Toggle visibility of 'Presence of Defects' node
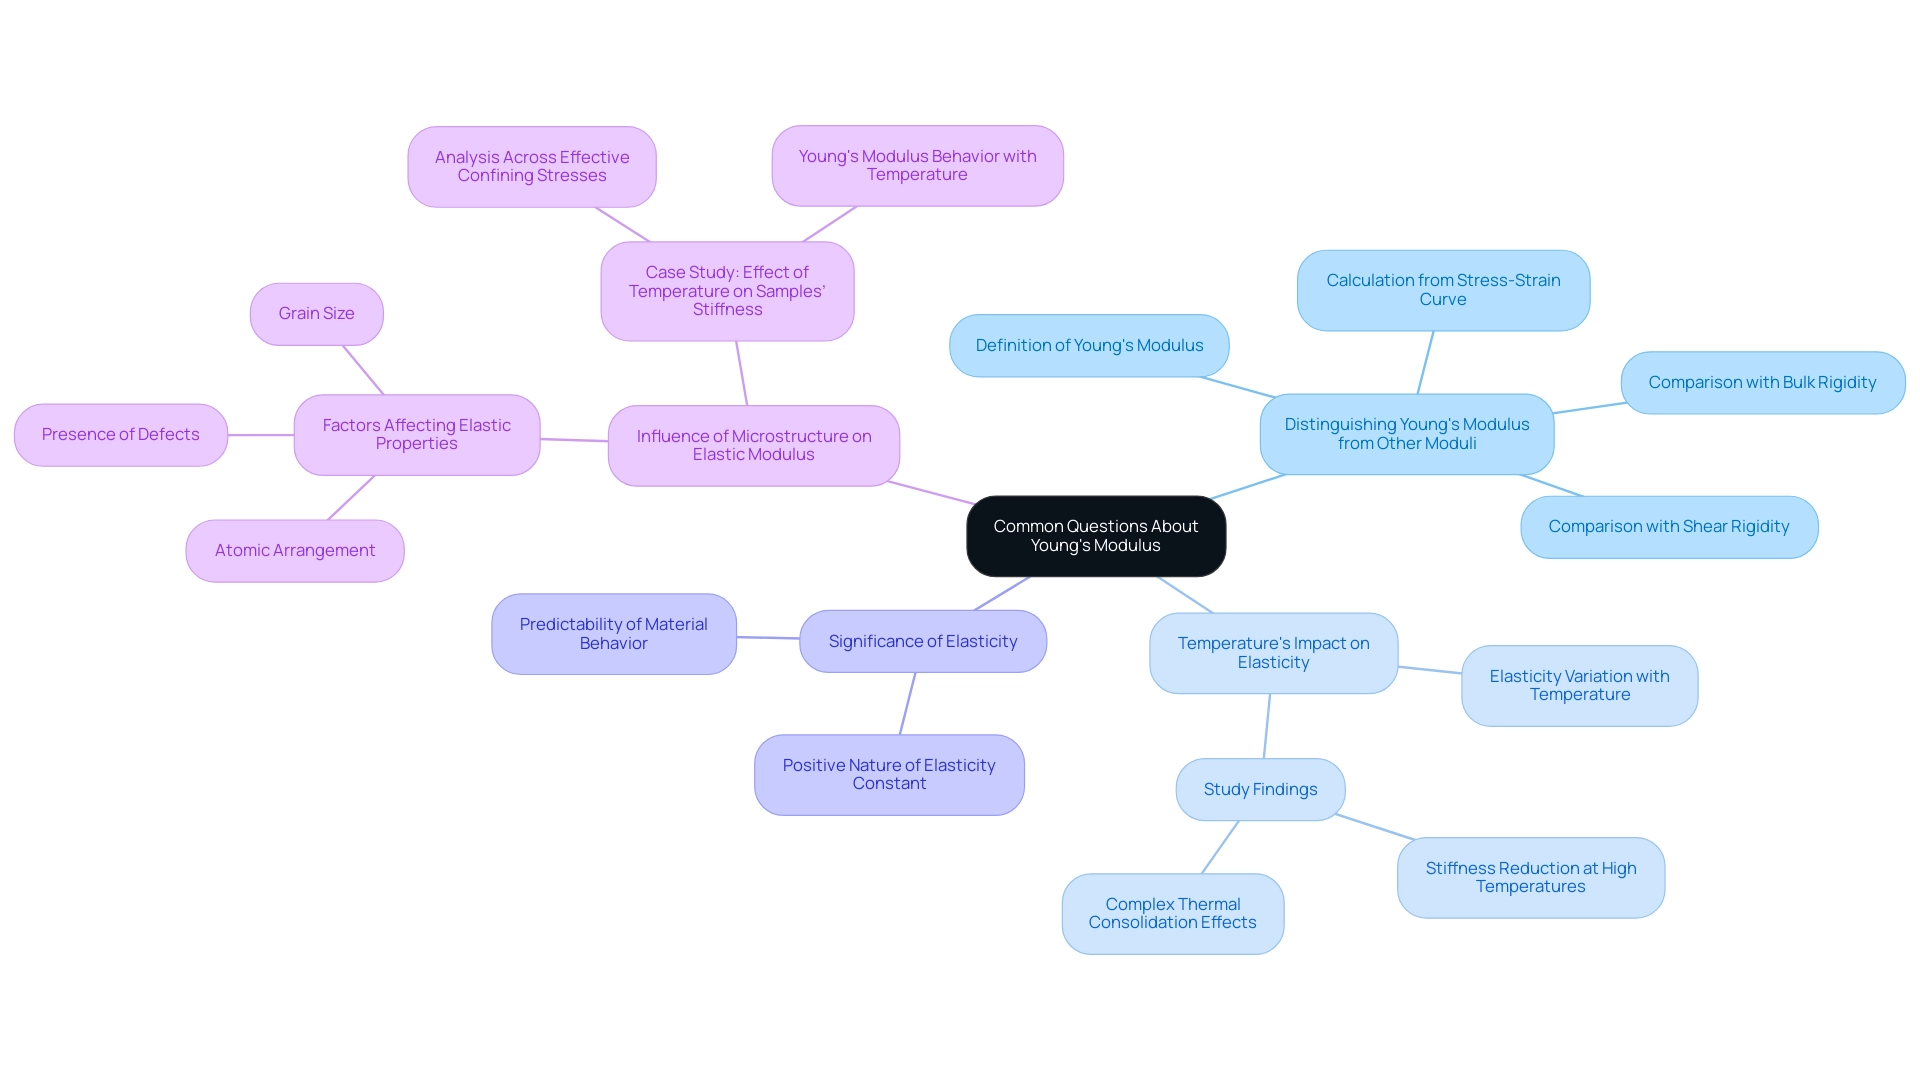1920x1083 pixels. tap(120, 433)
